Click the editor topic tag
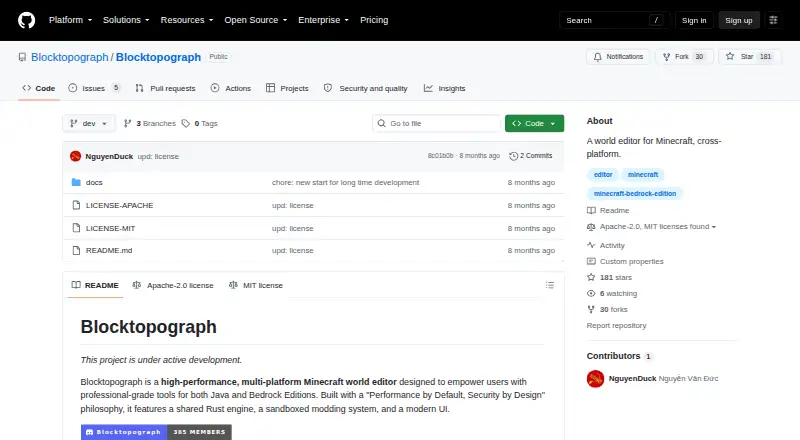 pos(603,175)
